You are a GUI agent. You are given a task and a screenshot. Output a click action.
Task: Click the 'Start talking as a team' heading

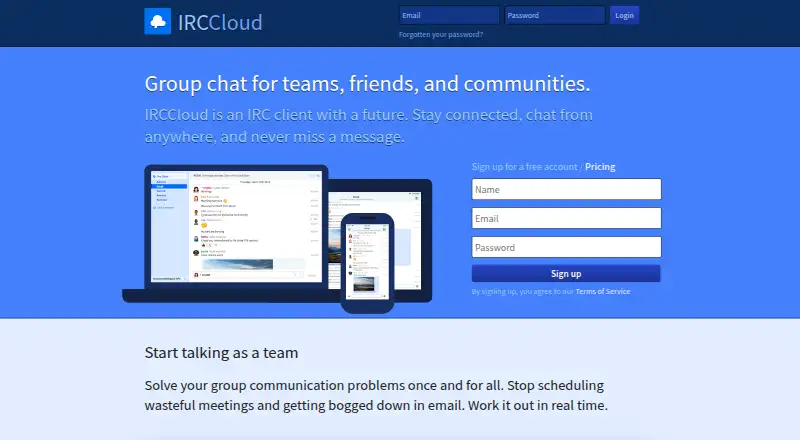point(221,353)
